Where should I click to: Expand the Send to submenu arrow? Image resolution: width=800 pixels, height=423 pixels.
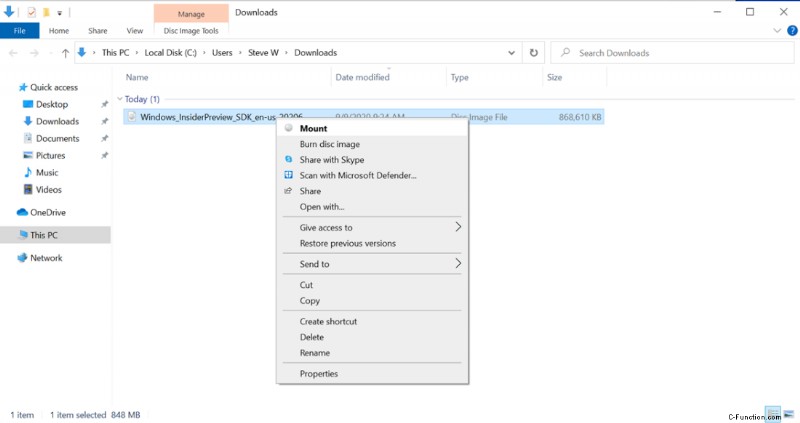click(458, 264)
